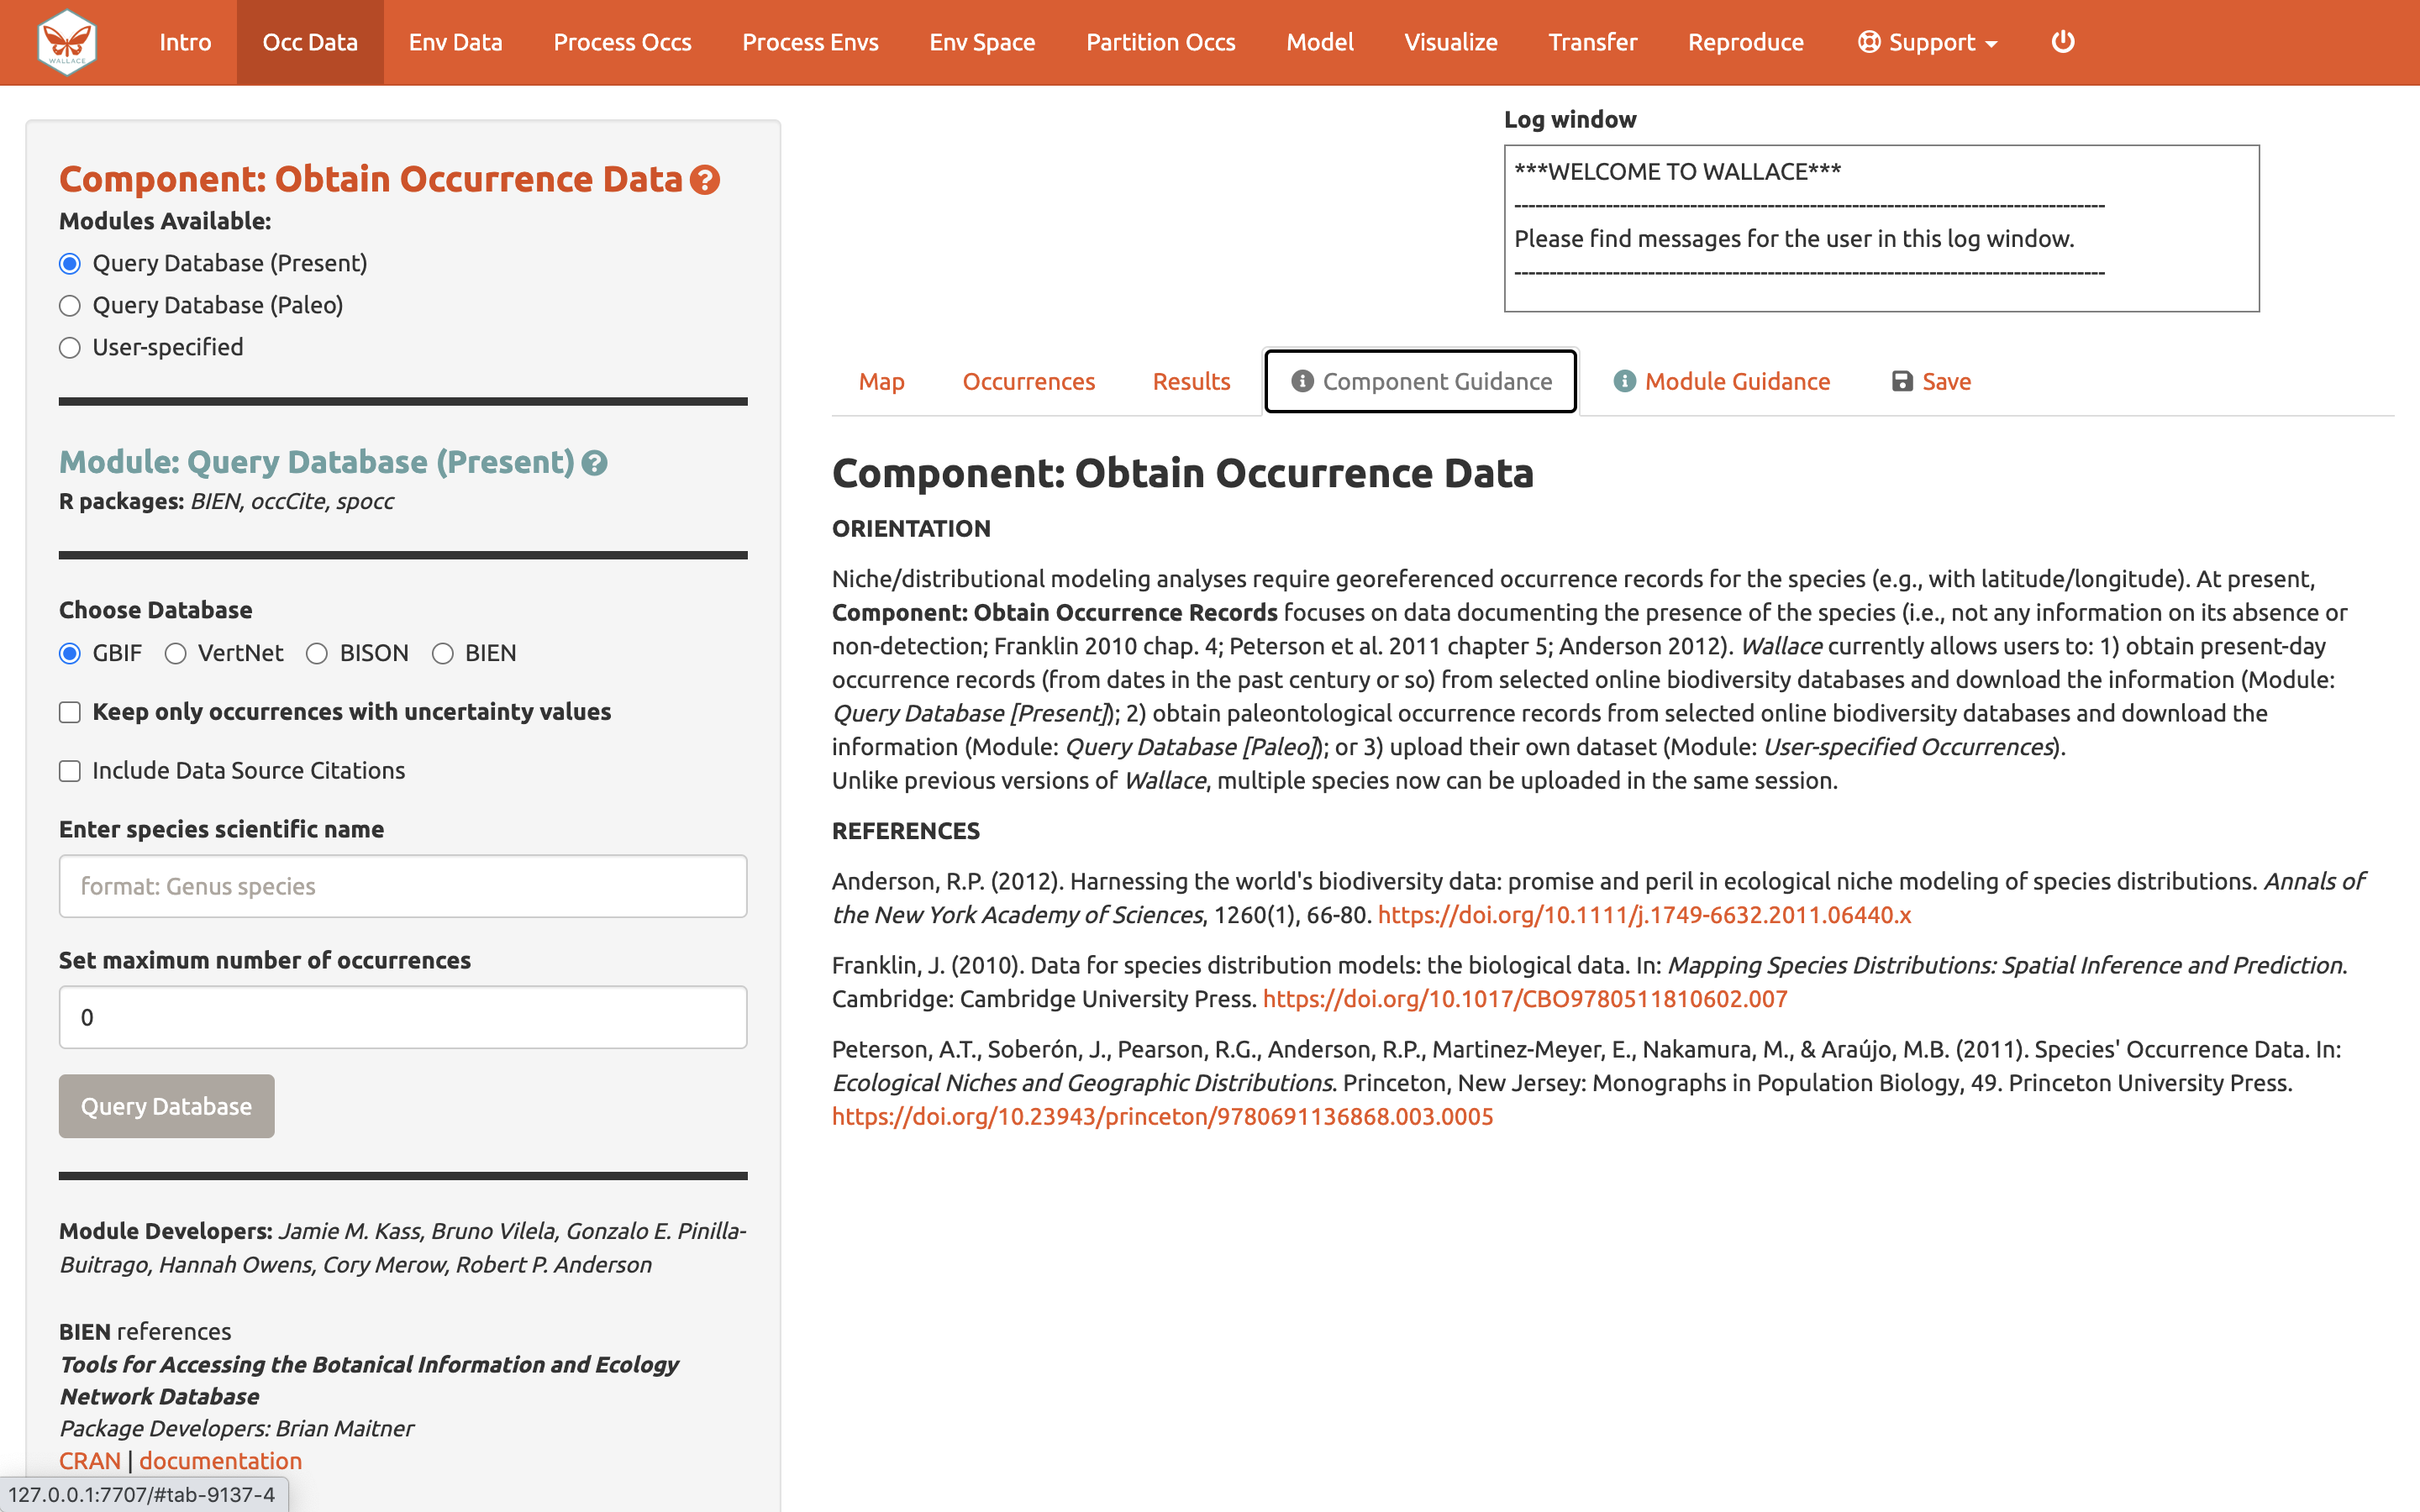
Task: Click the Wallace butterfly logo
Action: (67, 42)
